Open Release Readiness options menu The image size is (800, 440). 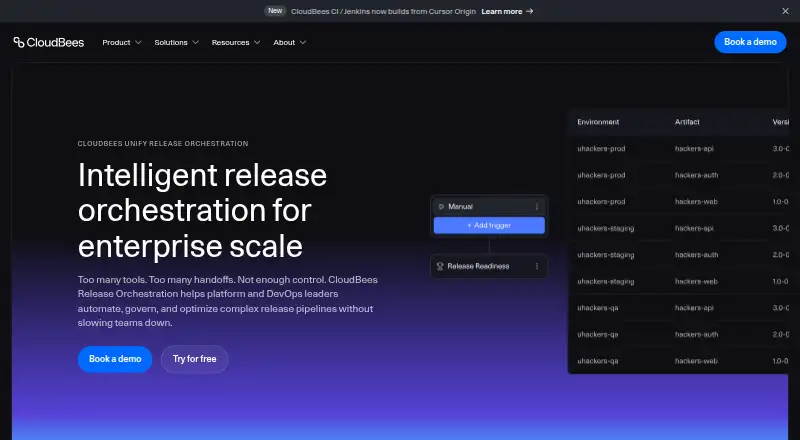click(x=537, y=266)
